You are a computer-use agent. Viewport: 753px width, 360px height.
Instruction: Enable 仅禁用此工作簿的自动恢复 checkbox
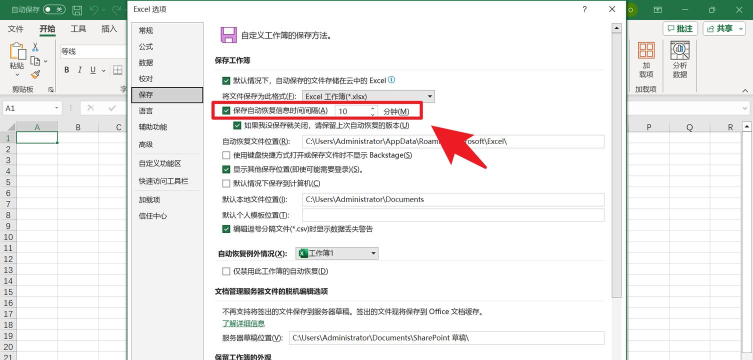tap(226, 272)
